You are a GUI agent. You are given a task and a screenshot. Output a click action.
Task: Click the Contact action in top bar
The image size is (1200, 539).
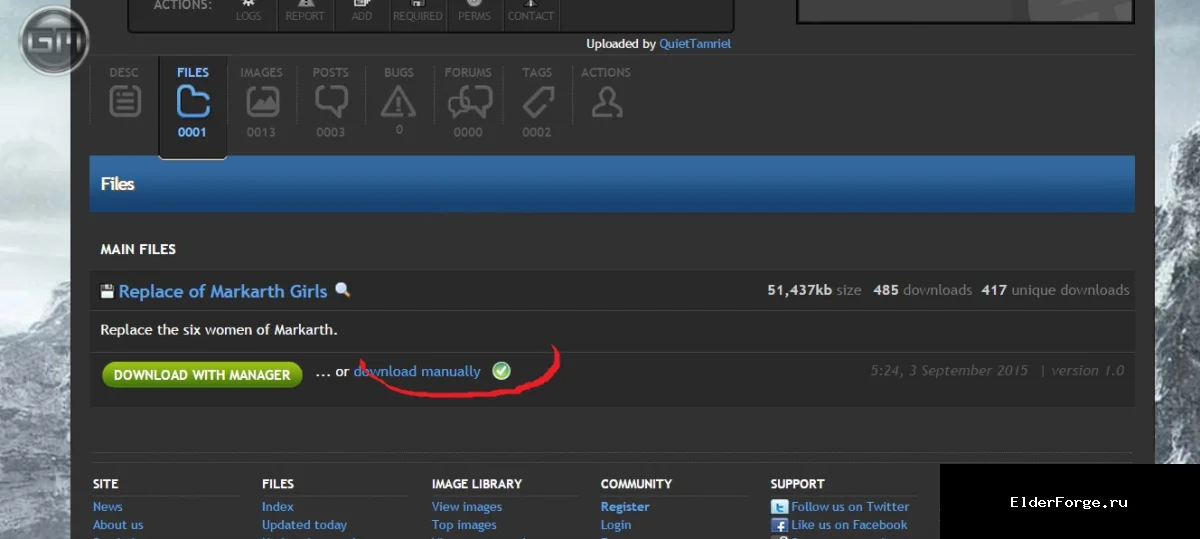click(x=530, y=12)
